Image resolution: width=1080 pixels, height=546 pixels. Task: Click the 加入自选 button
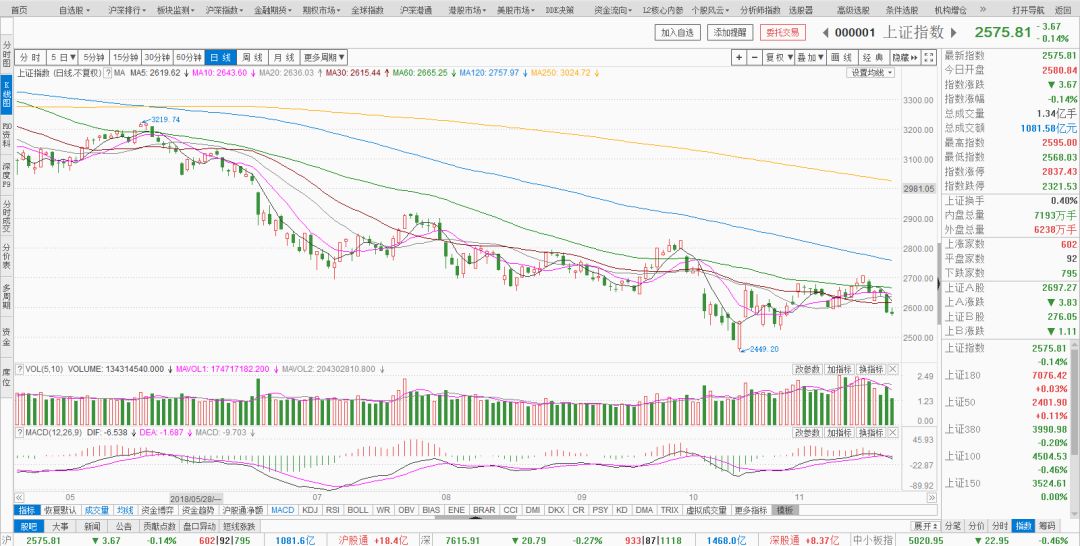coord(678,32)
